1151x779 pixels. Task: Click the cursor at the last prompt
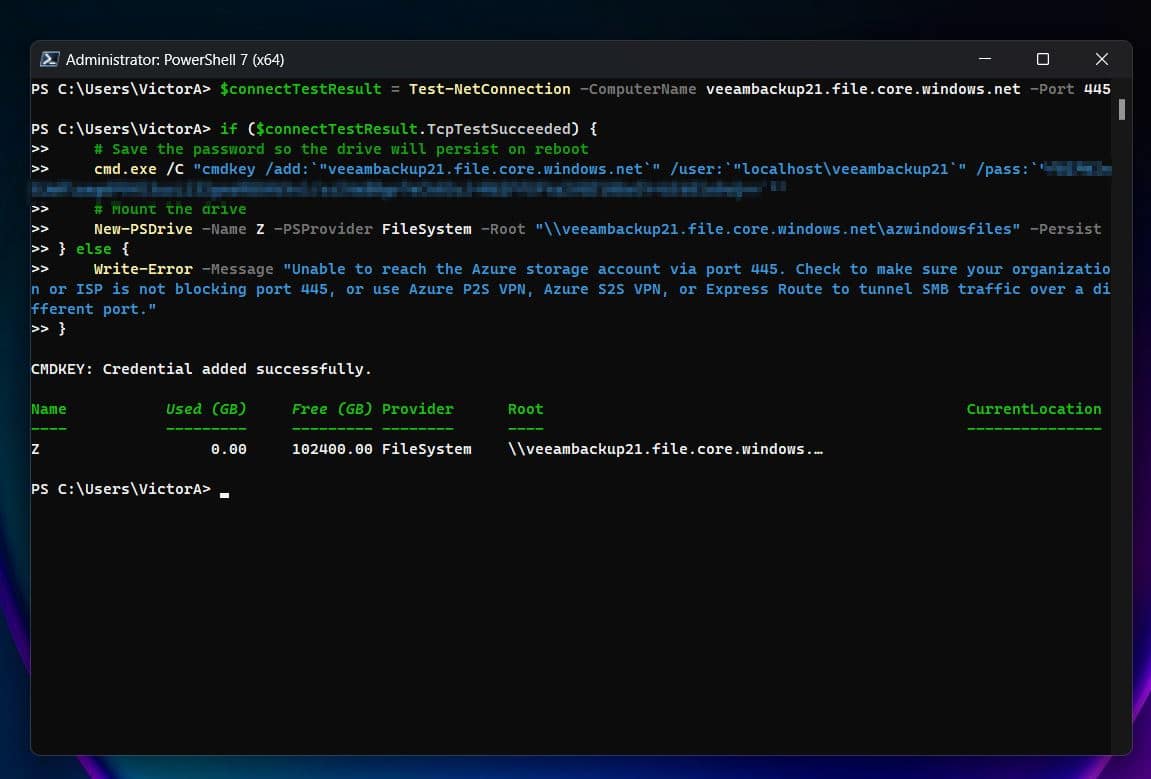[x=225, y=490]
